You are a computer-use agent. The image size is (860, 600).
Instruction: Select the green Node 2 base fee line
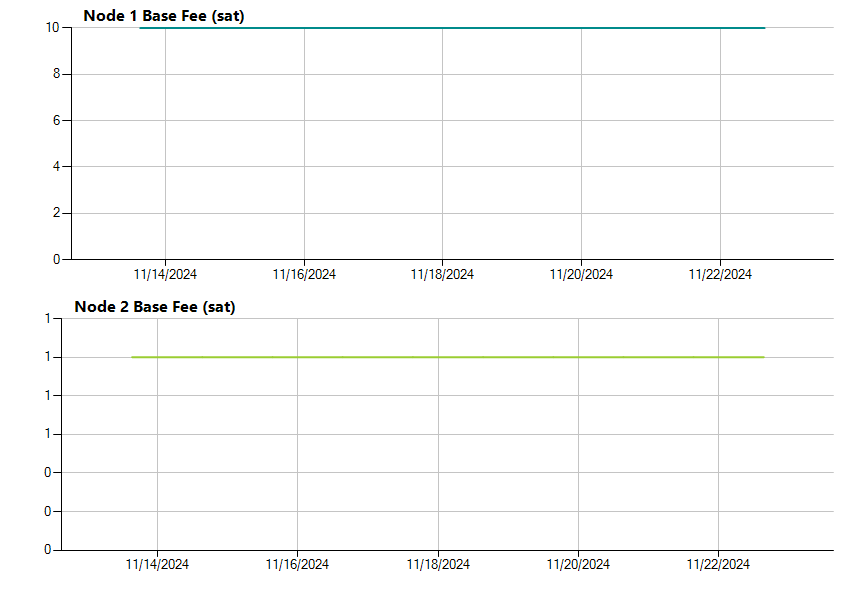click(x=450, y=357)
